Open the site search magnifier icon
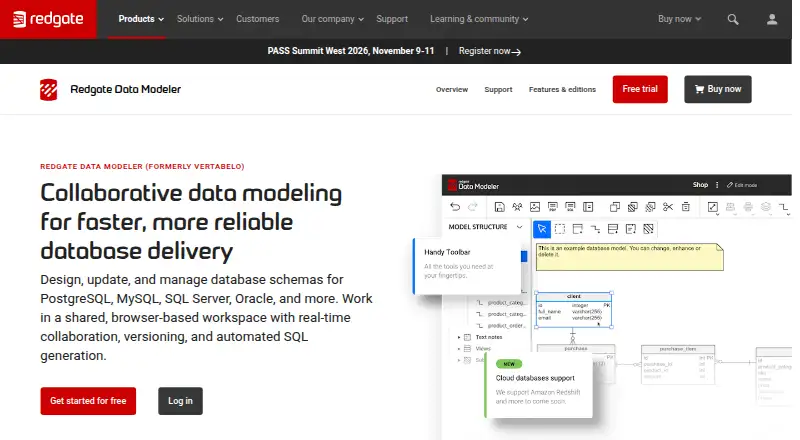 [x=733, y=19]
